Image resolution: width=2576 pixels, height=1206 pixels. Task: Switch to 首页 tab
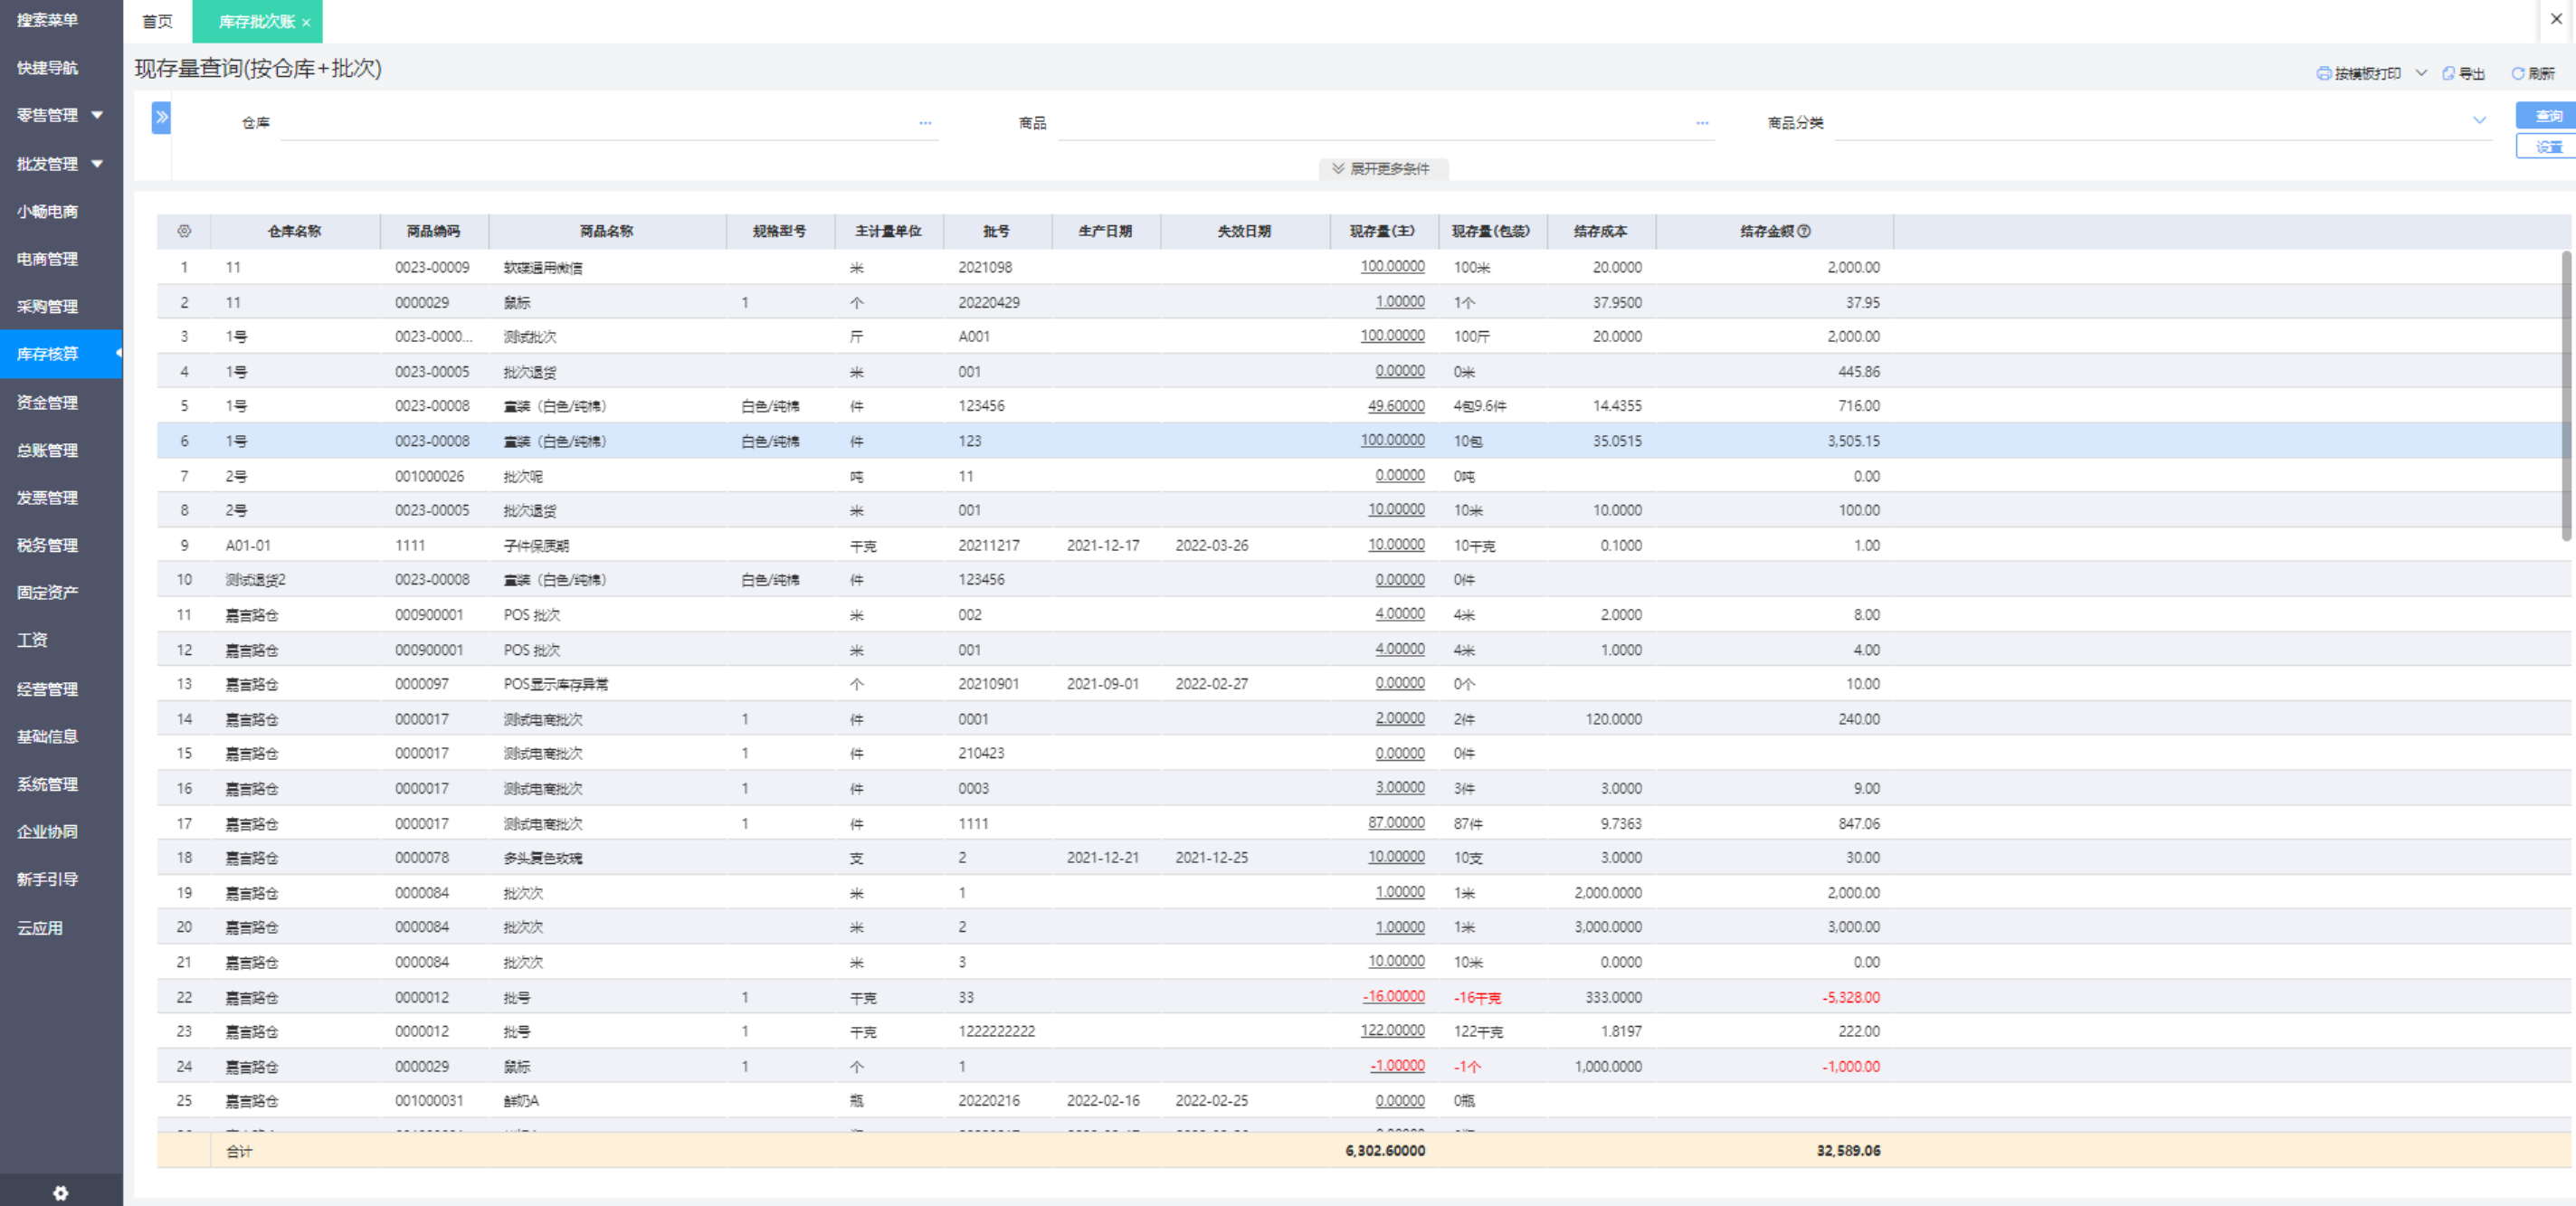(x=161, y=22)
